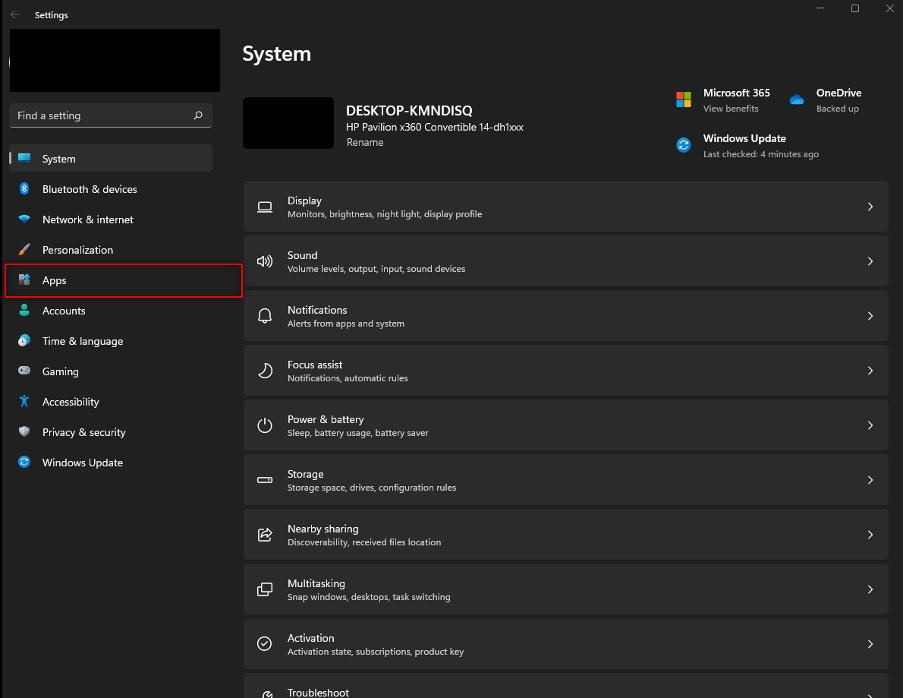Expand the Storage row chevron
Image resolution: width=904 pixels, height=698 pixels.
click(870, 480)
